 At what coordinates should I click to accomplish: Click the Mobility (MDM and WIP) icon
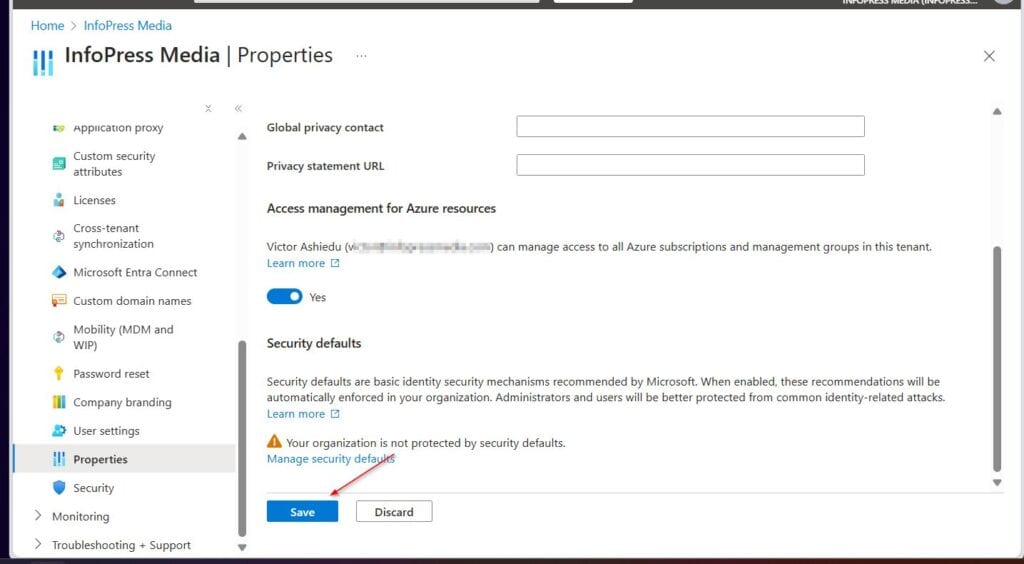tap(59, 337)
